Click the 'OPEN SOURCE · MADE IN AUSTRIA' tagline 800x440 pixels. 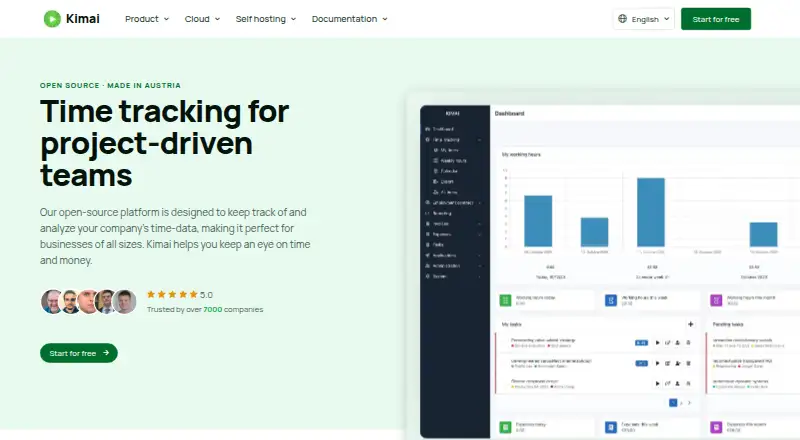(110, 85)
